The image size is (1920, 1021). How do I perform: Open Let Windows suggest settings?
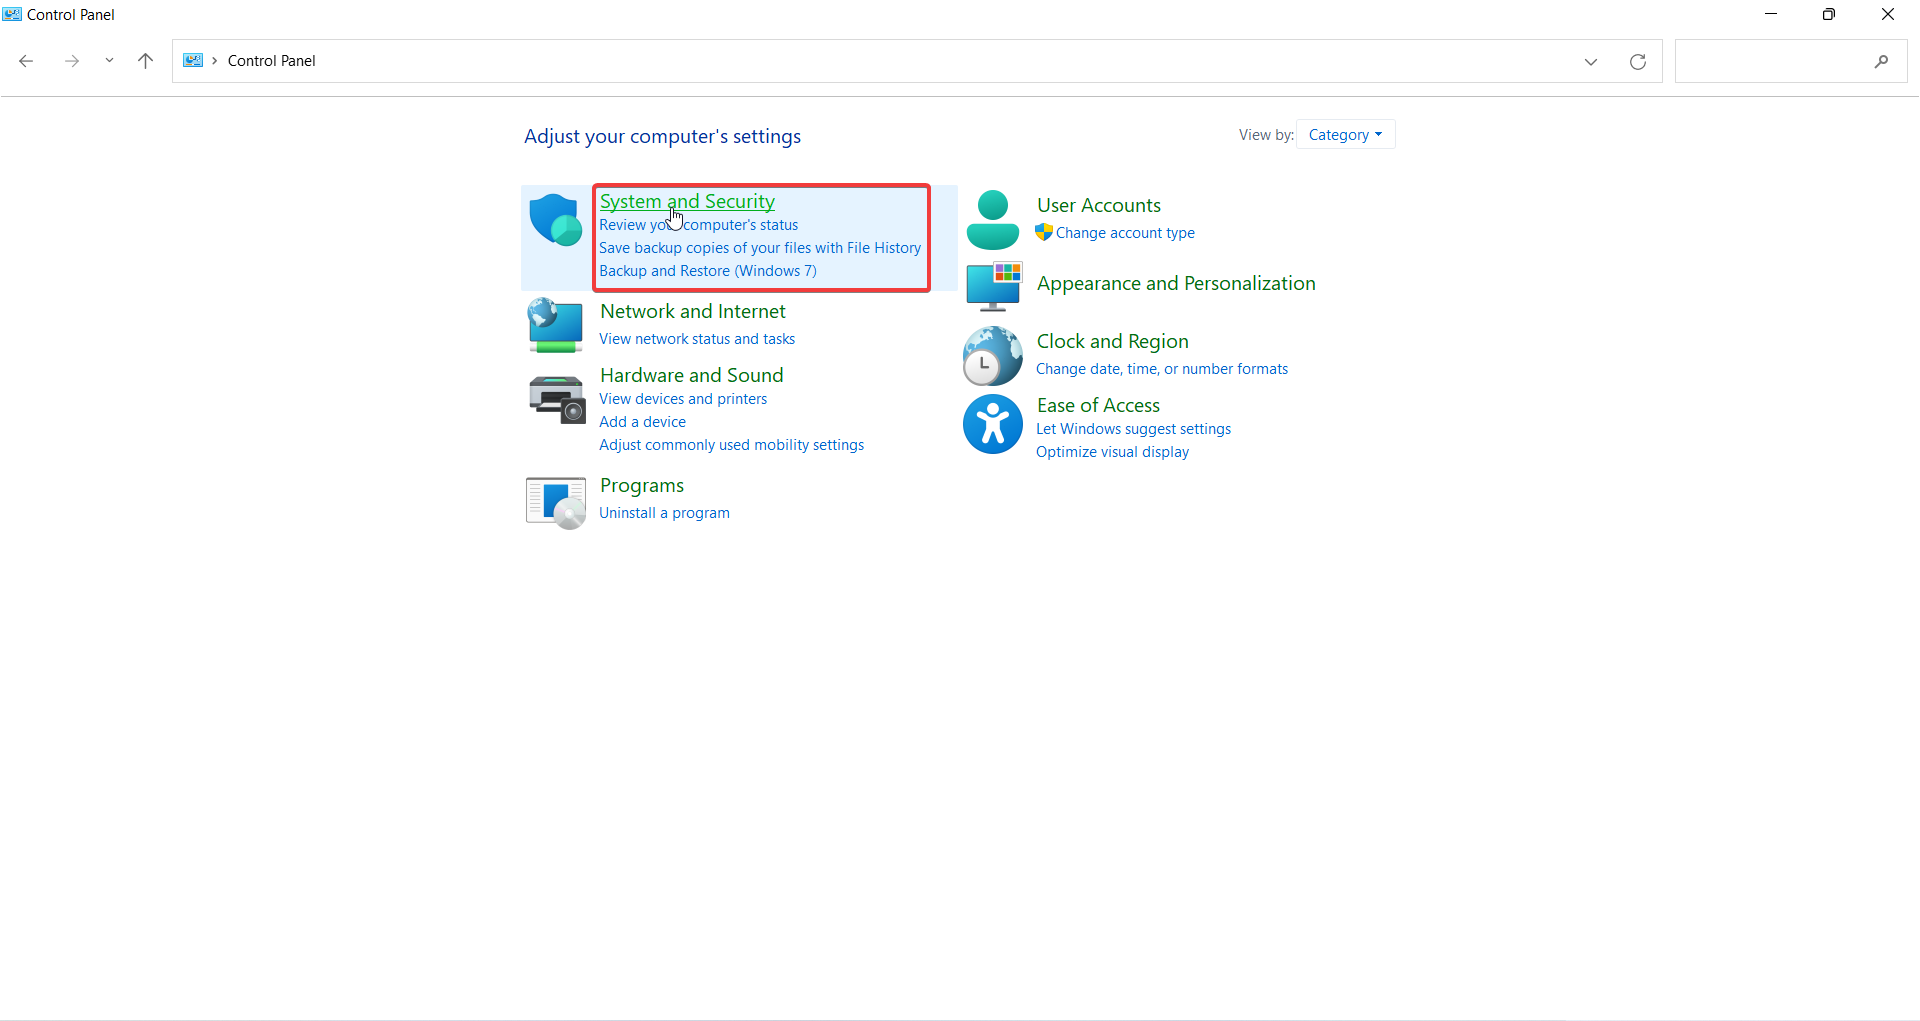[x=1133, y=428]
